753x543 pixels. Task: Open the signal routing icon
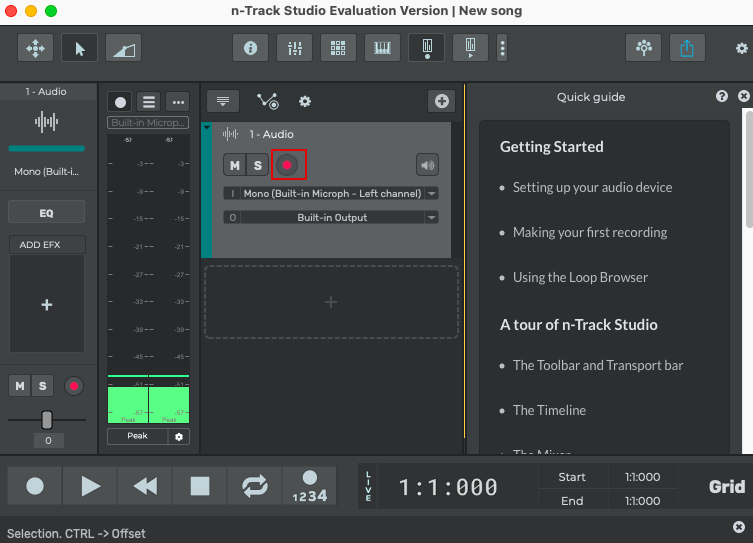(x=267, y=101)
